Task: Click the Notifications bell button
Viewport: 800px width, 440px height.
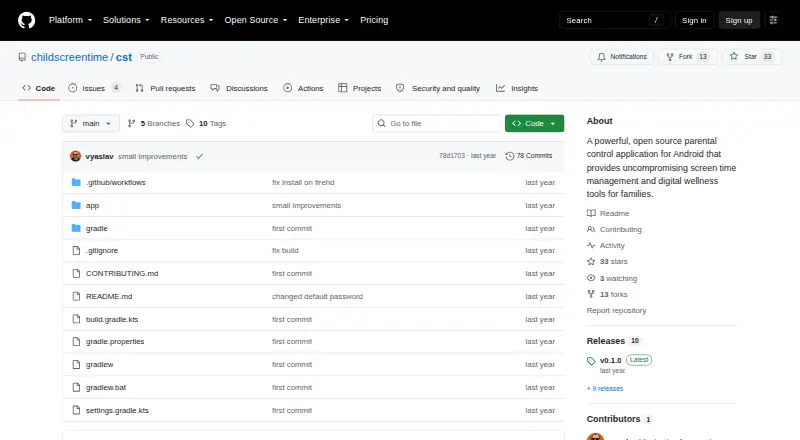Action: [622, 57]
